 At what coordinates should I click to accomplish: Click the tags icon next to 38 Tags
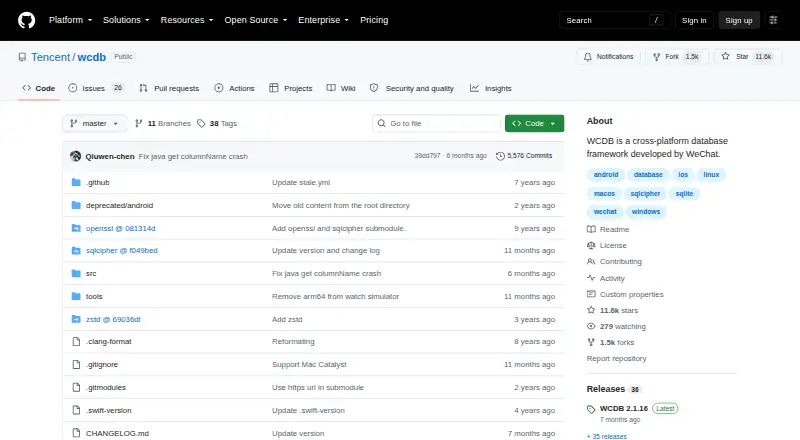pos(201,124)
